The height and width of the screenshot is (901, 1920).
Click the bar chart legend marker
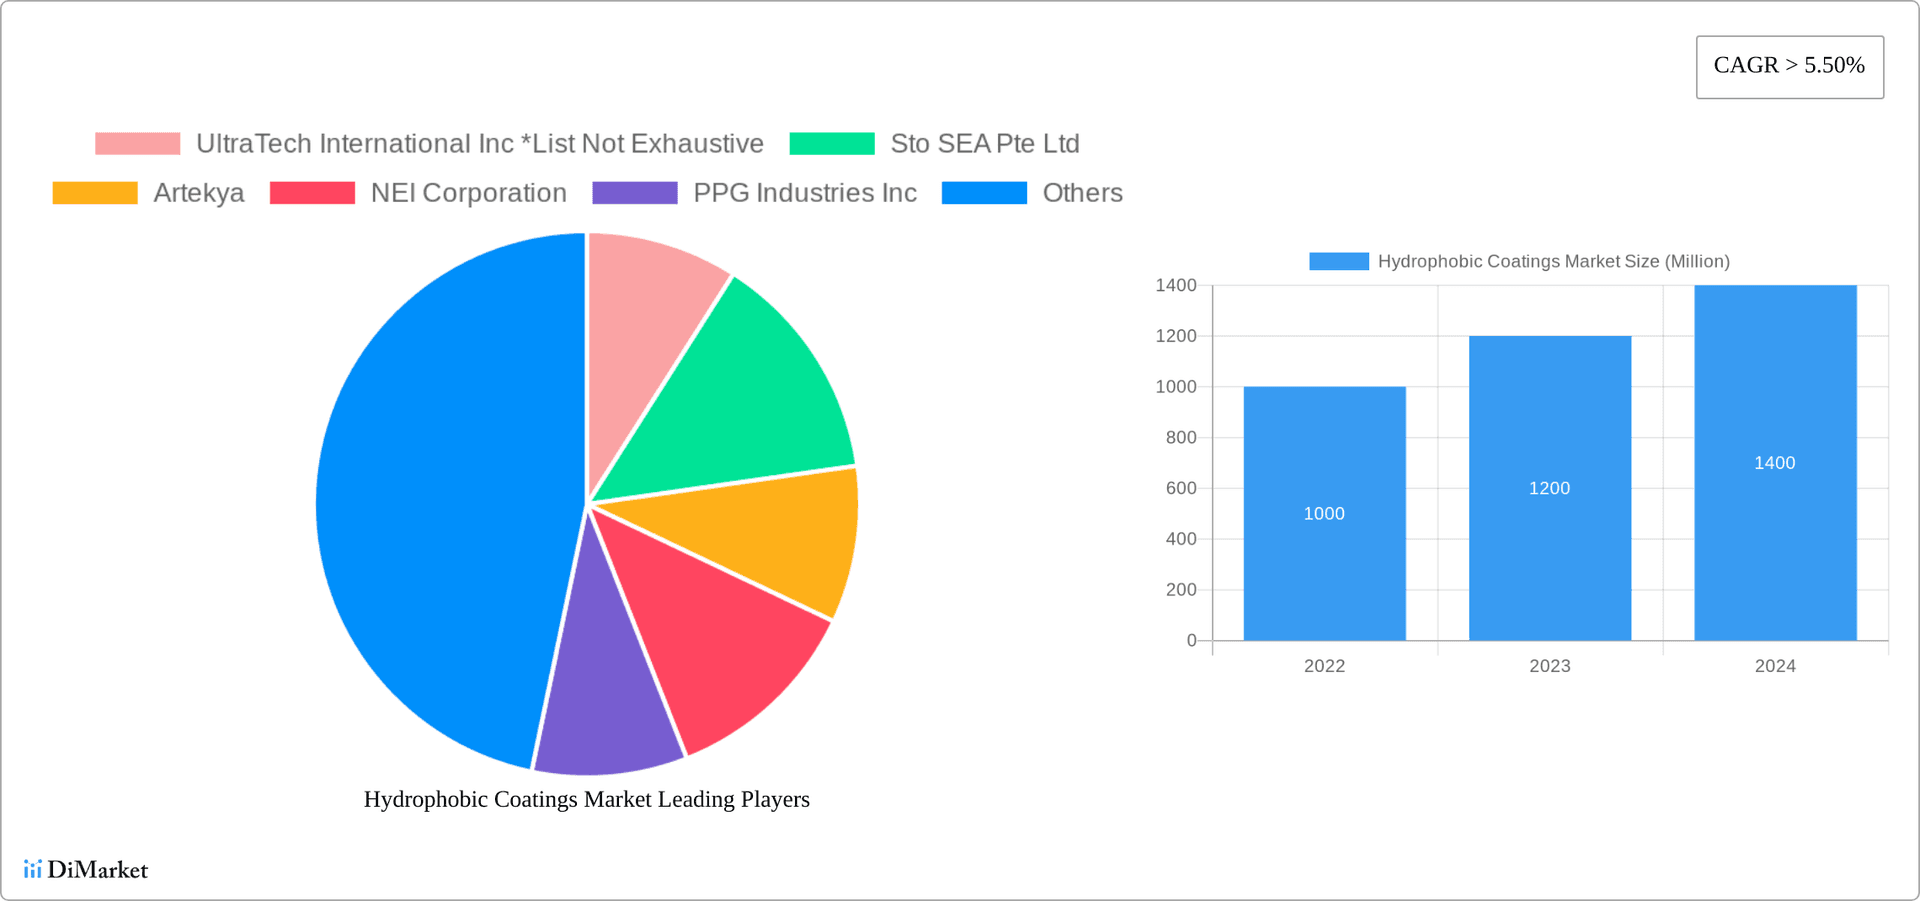click(x=1338, y=261)
